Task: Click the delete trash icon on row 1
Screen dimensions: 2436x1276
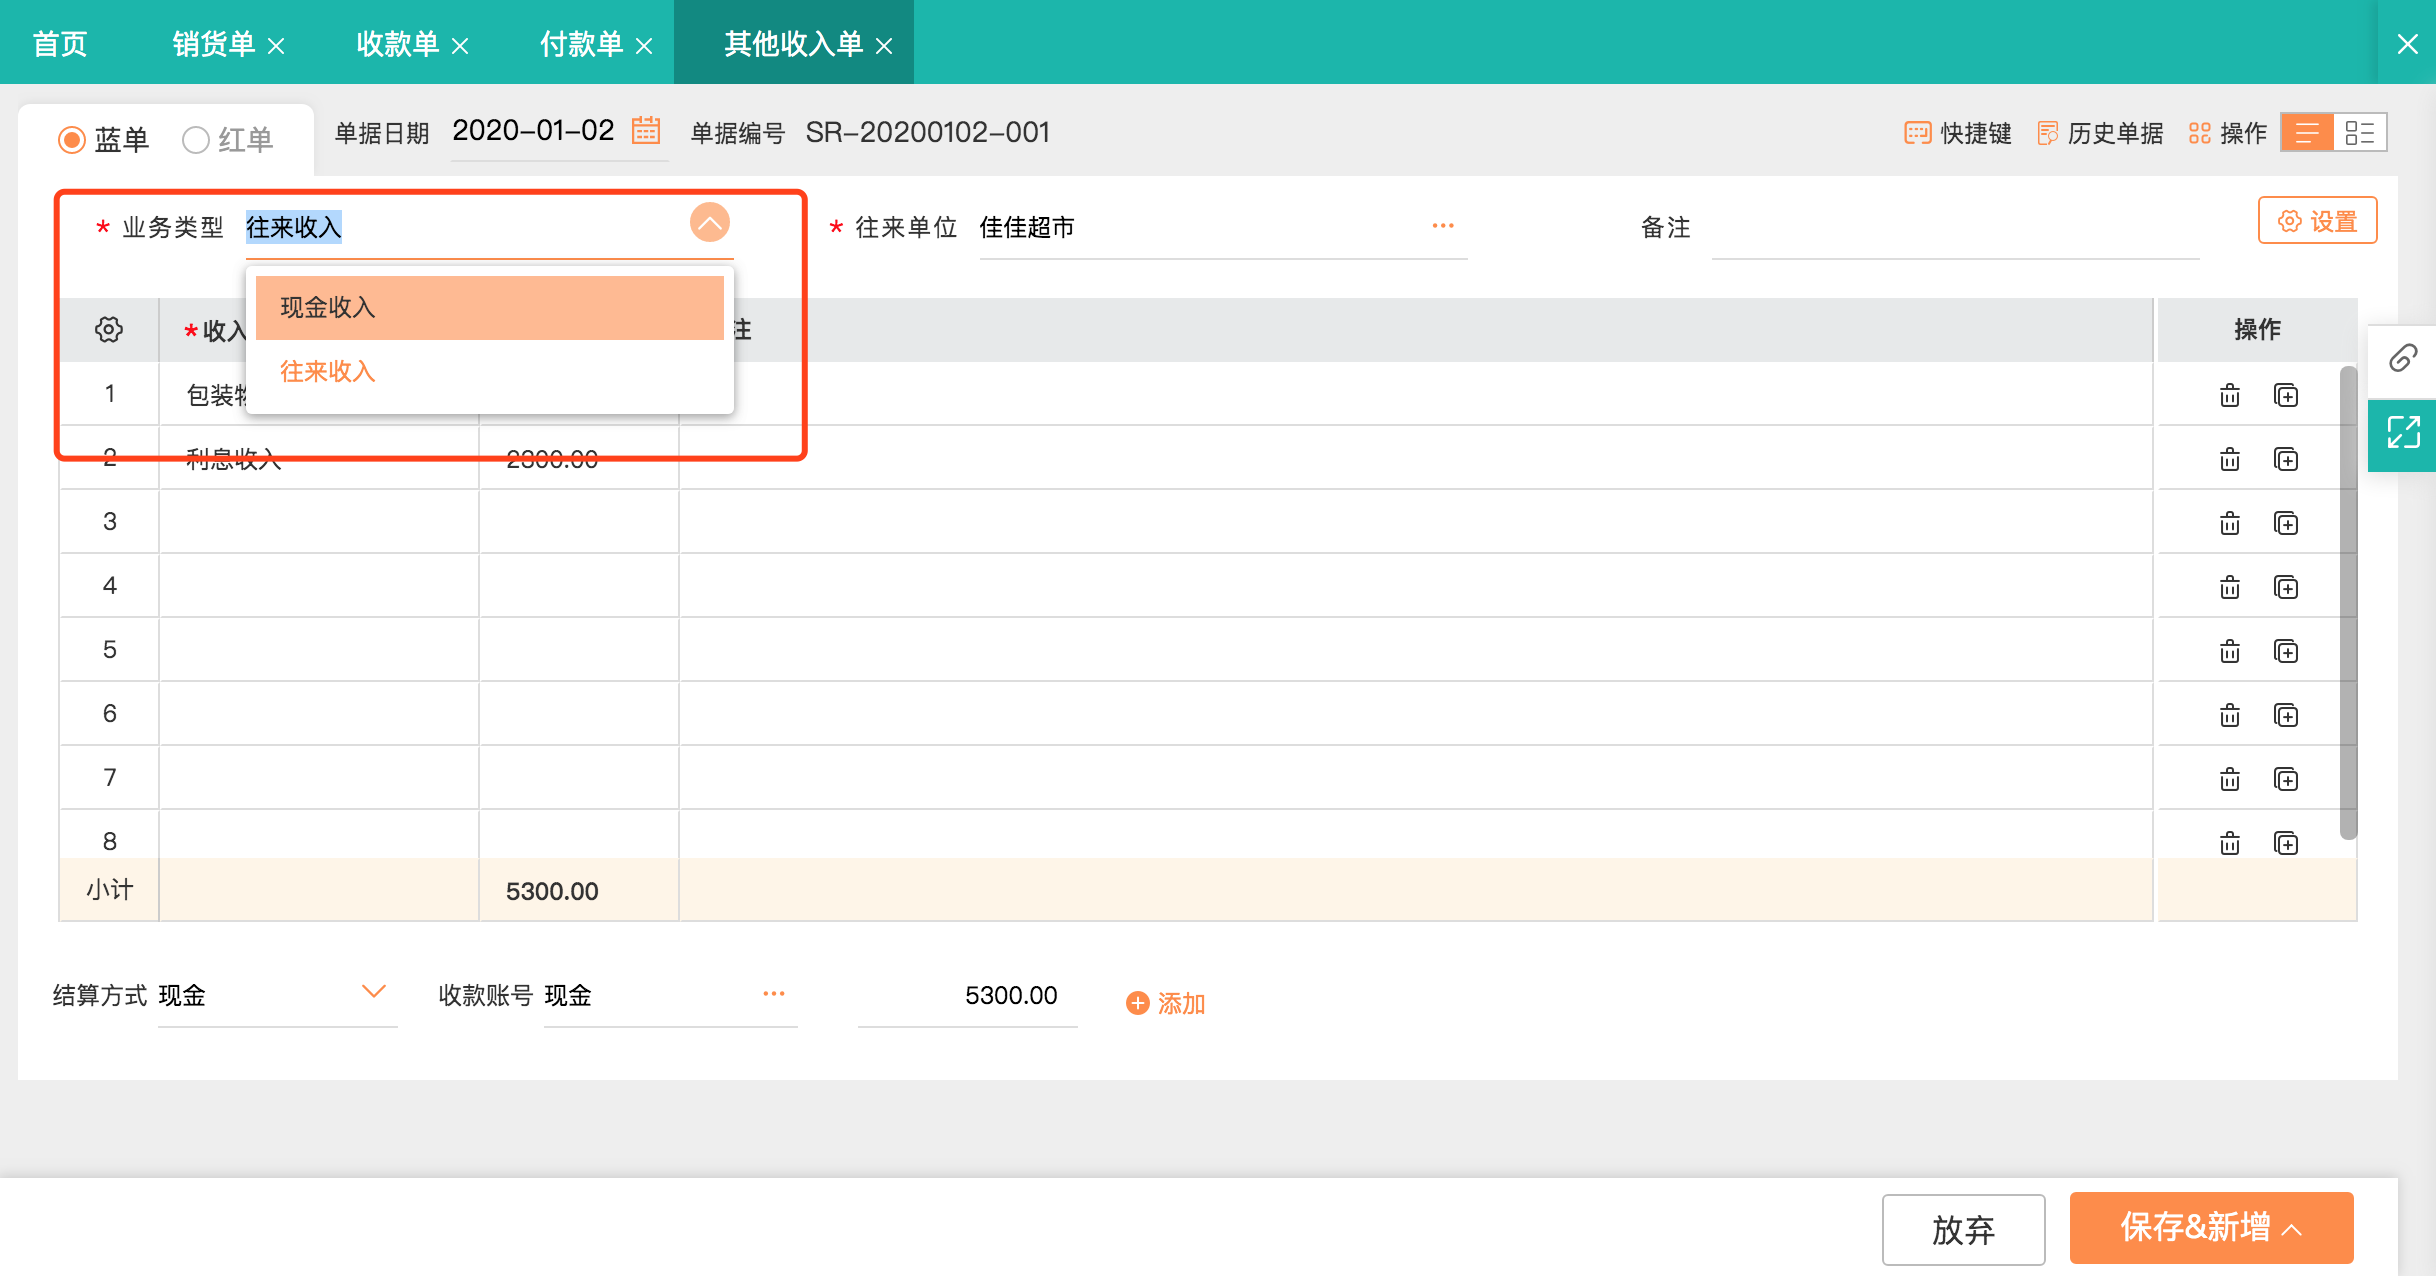Action: pos(2230,395)
